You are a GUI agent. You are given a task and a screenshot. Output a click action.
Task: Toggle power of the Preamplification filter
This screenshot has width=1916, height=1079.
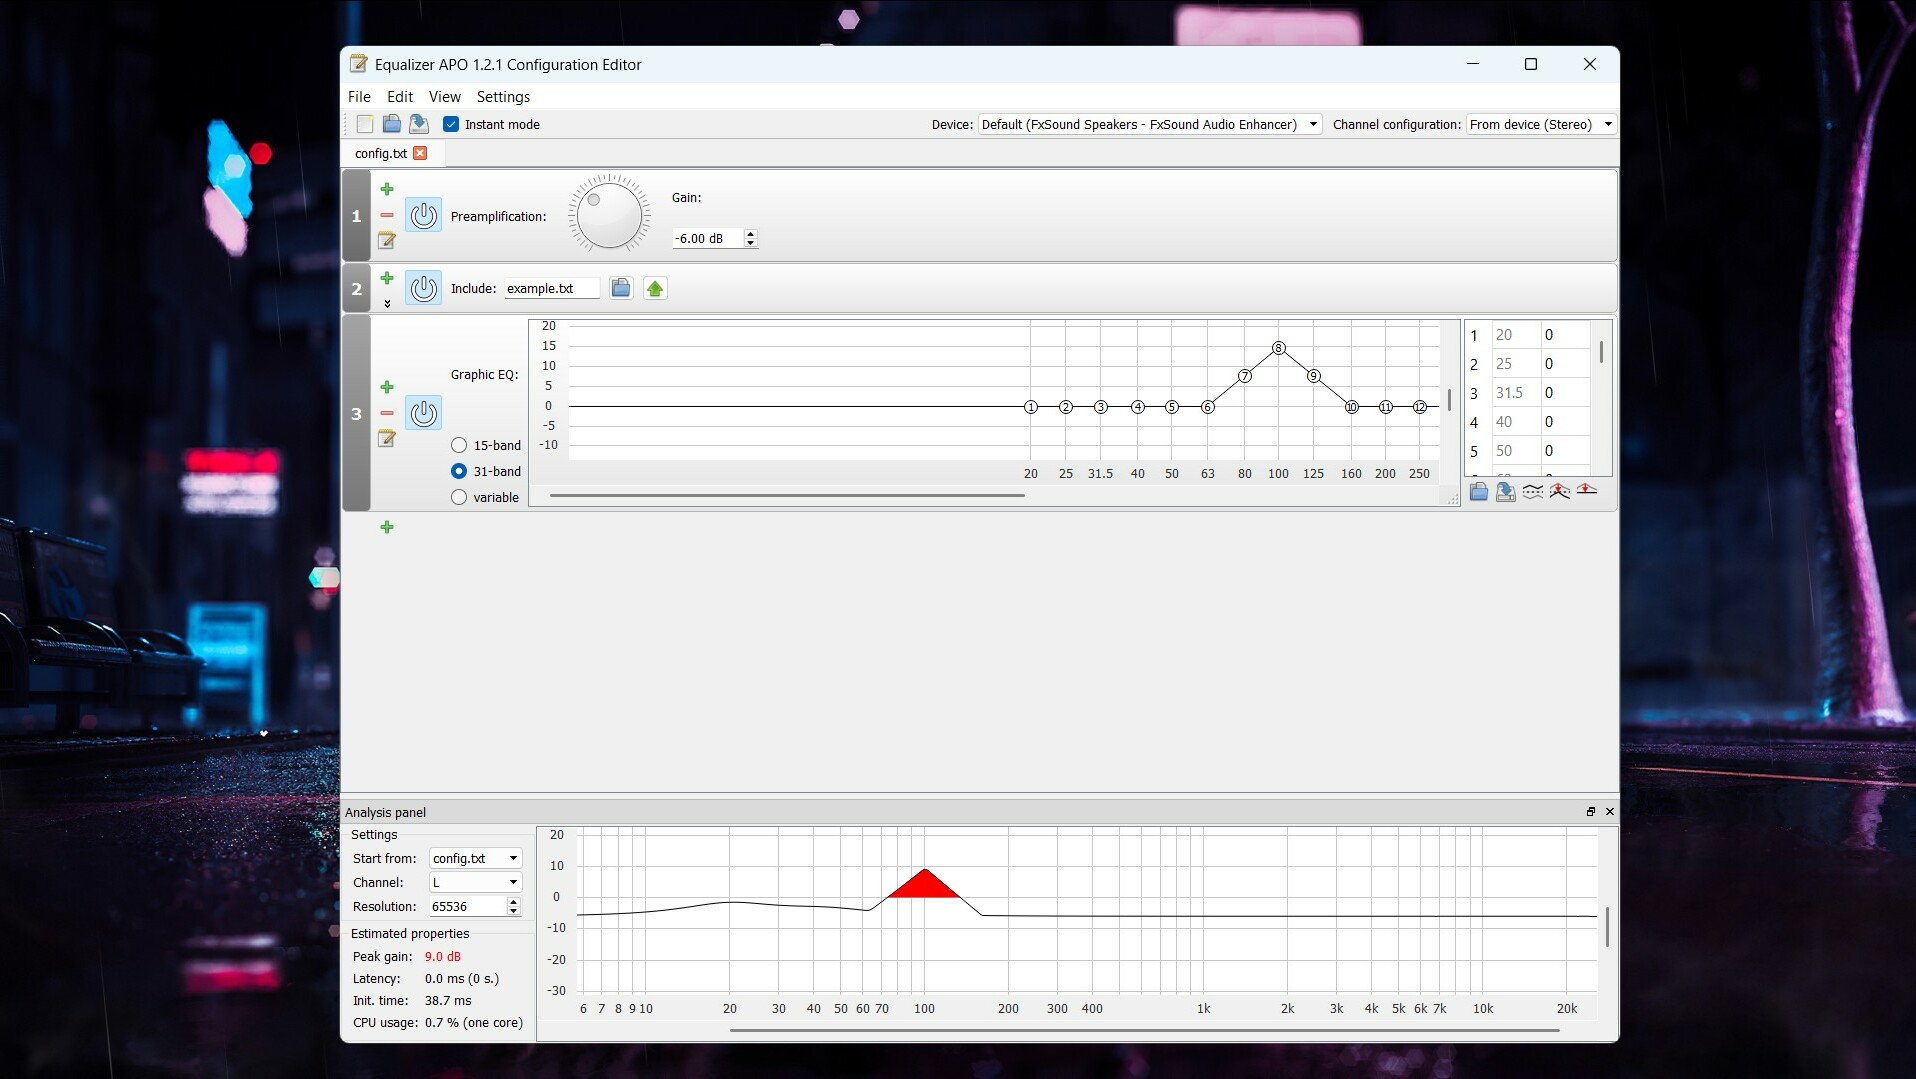[x=423, y=215]
